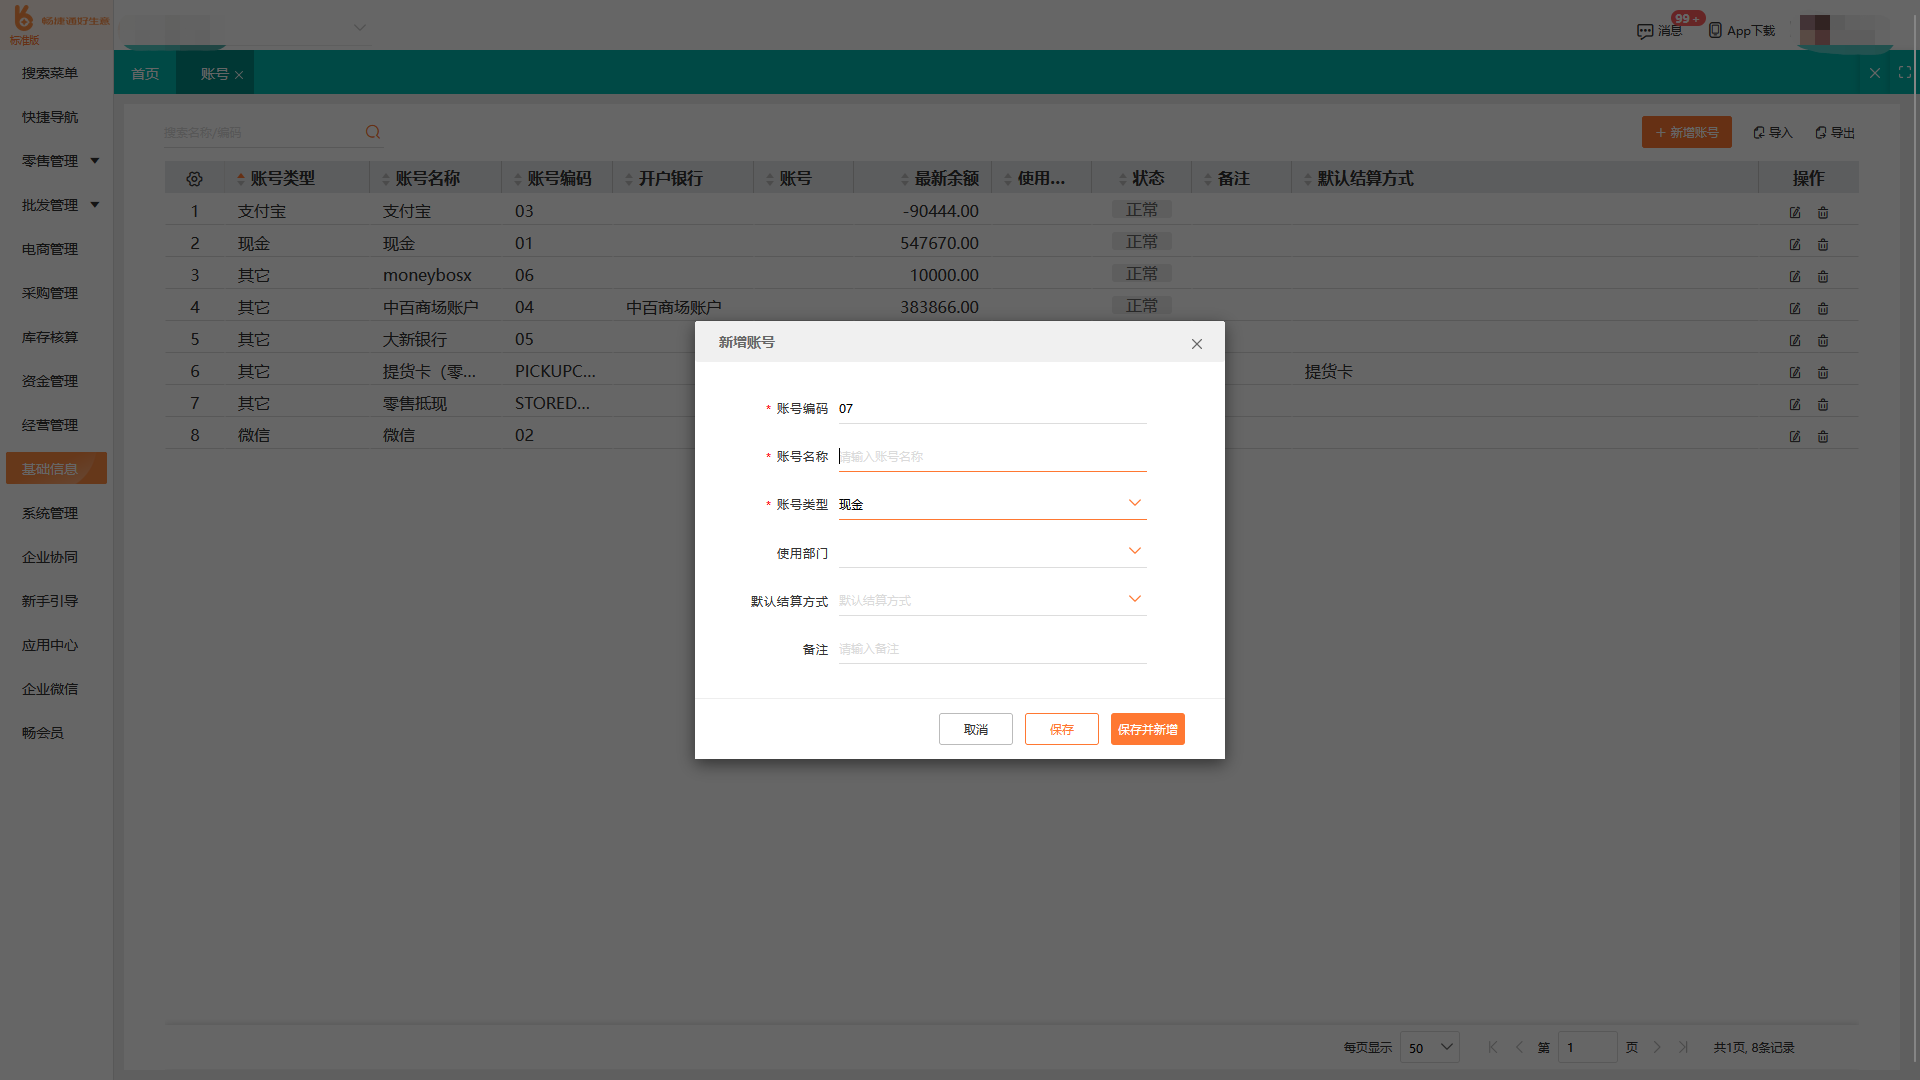1920x1080 pixels.
Task: Click 取消 button to close dialog
Action: [976, 729]
